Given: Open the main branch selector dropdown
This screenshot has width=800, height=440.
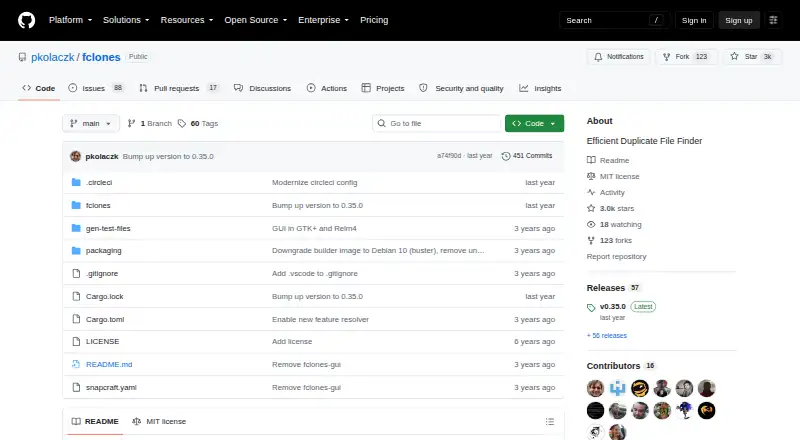Looking at the screenshot, I should pyautogui.click(x=91, y=124).
